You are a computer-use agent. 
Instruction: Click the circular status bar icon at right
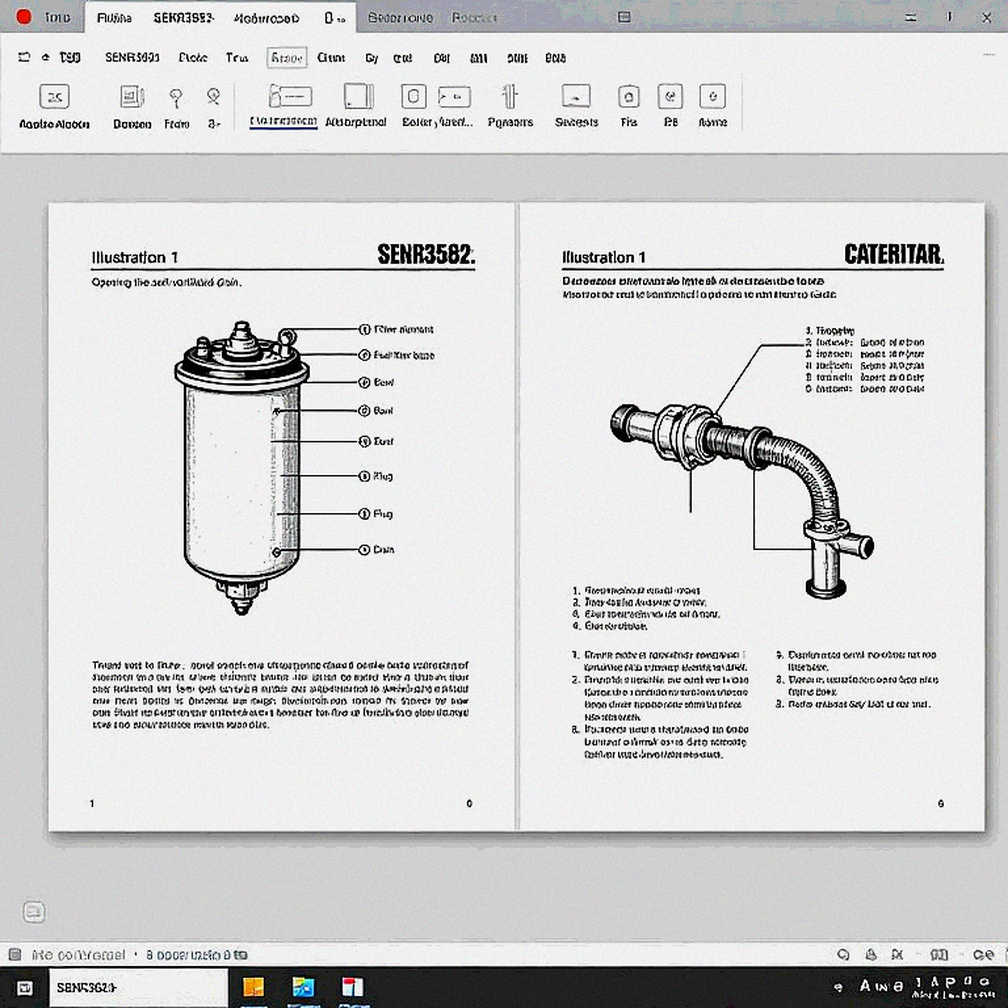843,955
